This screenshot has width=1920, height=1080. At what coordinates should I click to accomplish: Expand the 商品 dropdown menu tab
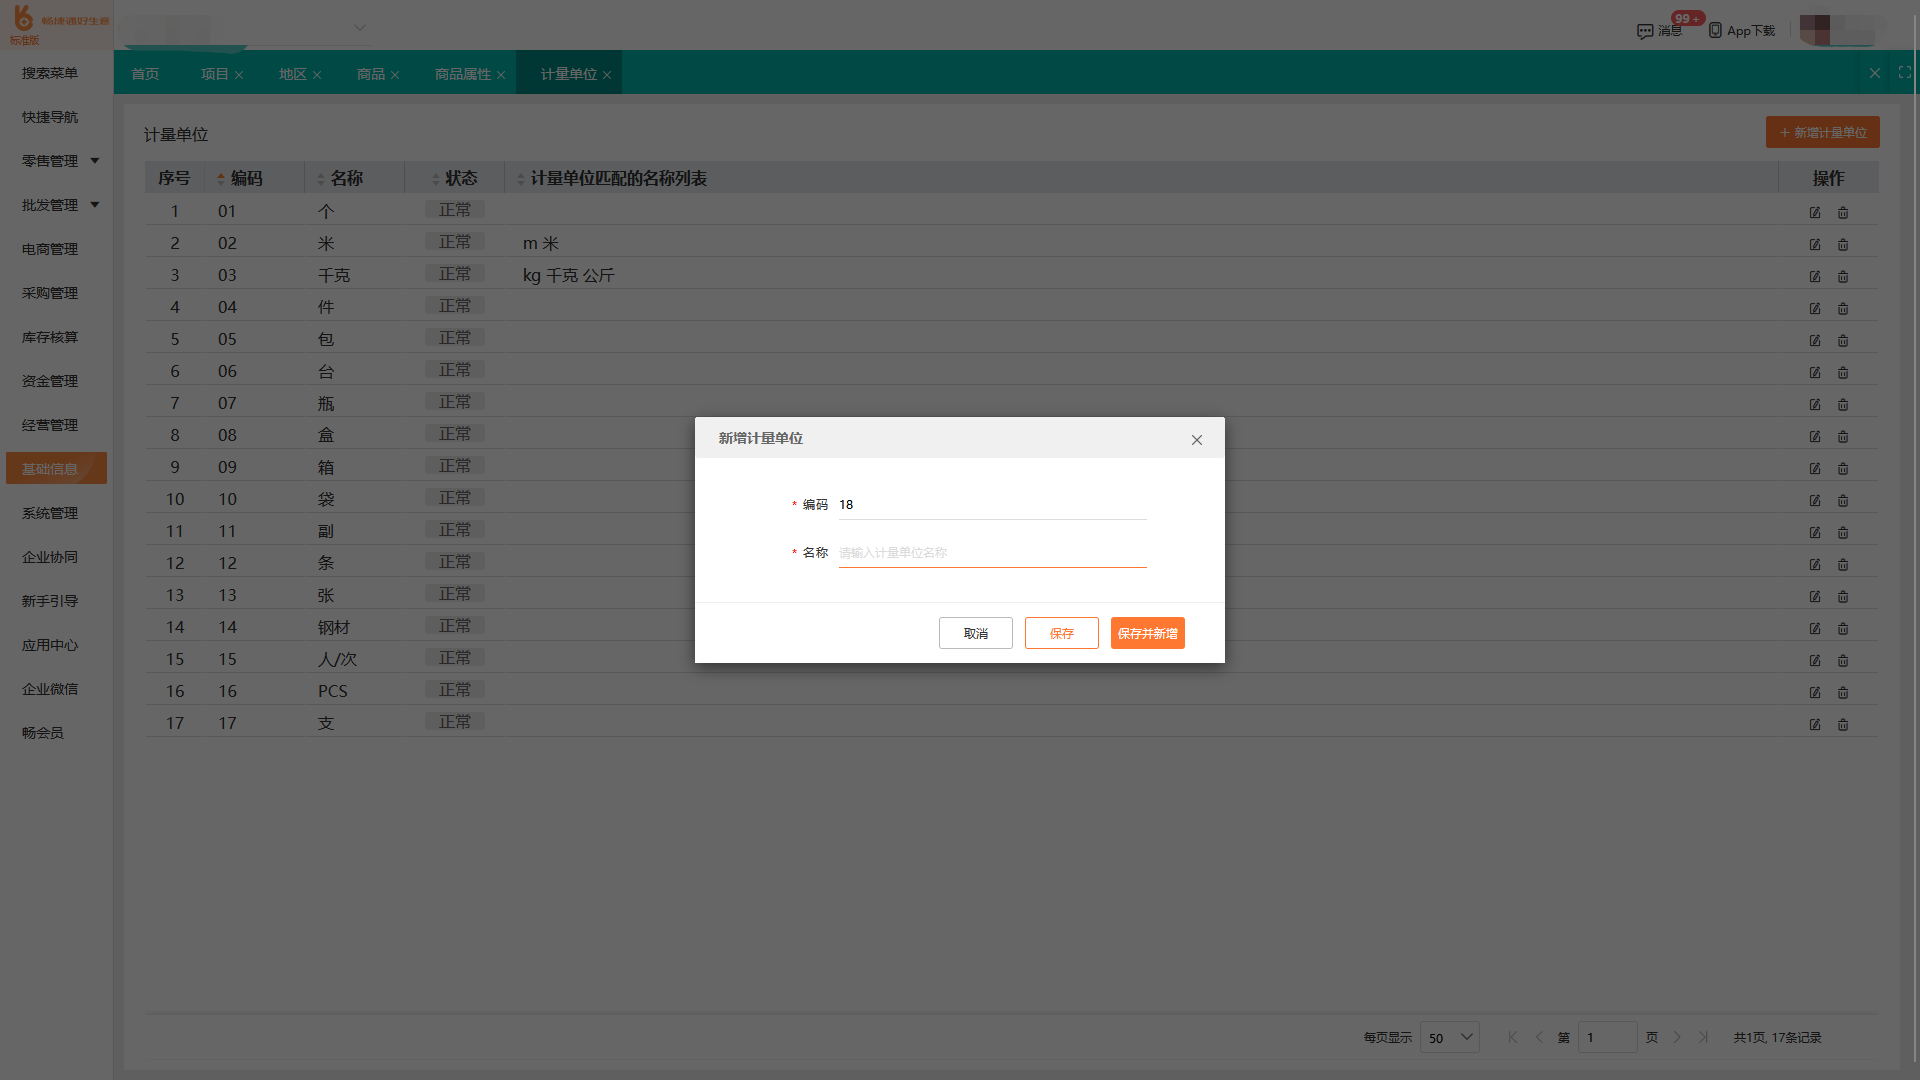pos(371,74)
